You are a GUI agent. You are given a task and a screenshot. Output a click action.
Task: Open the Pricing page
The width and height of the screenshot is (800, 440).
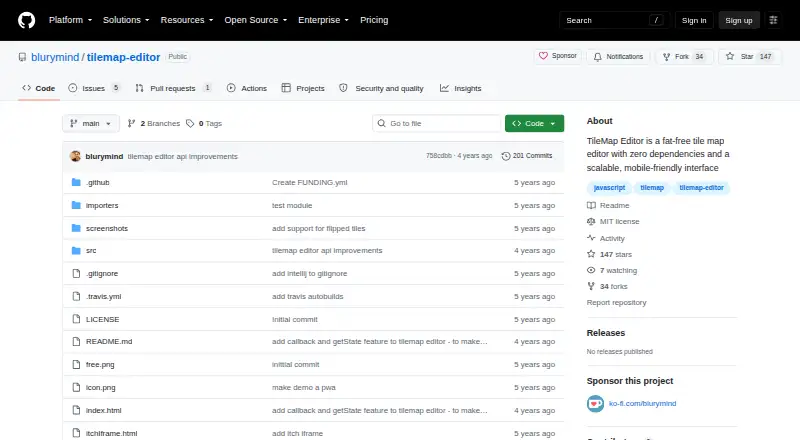[x=374, y=20]
